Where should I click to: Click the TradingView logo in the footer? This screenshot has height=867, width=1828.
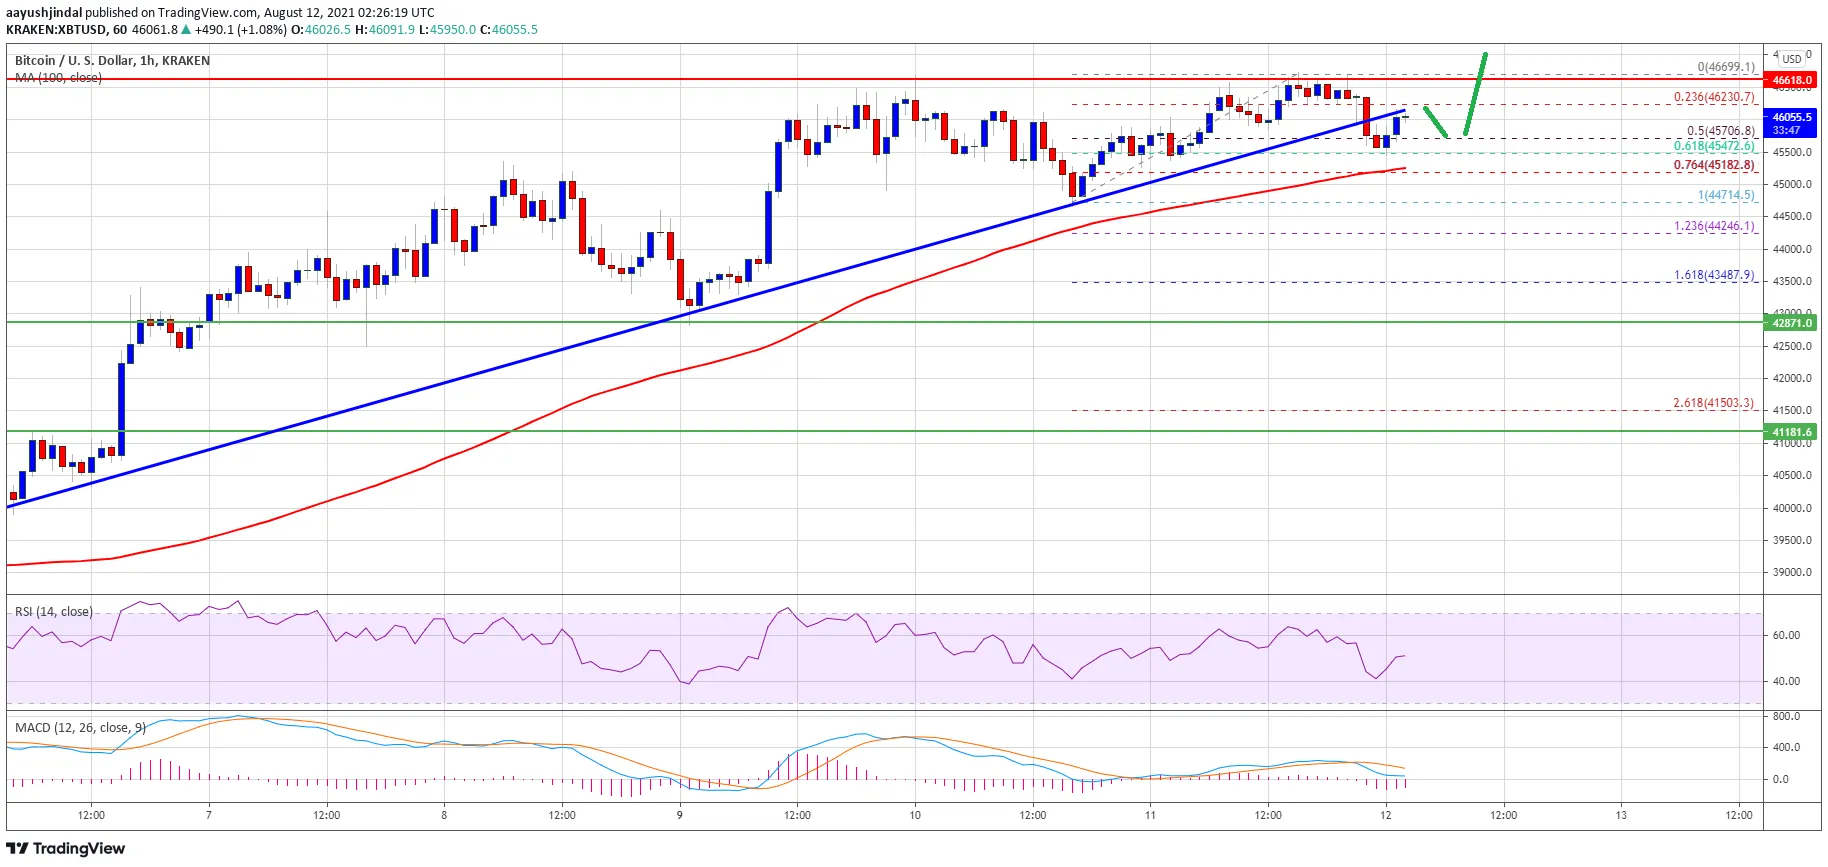(66, 848)
